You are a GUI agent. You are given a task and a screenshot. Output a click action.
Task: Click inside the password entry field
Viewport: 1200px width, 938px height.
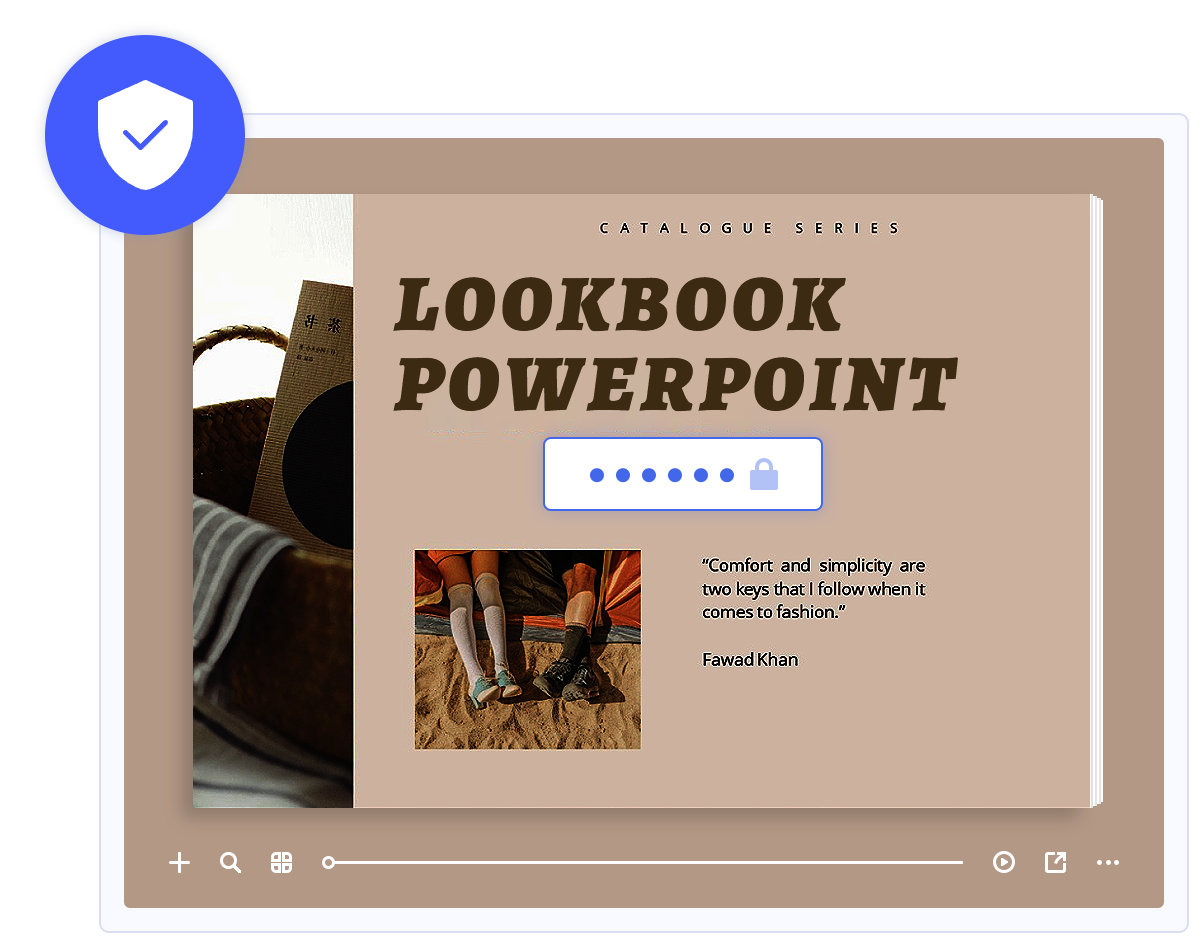tap(660, 473)
